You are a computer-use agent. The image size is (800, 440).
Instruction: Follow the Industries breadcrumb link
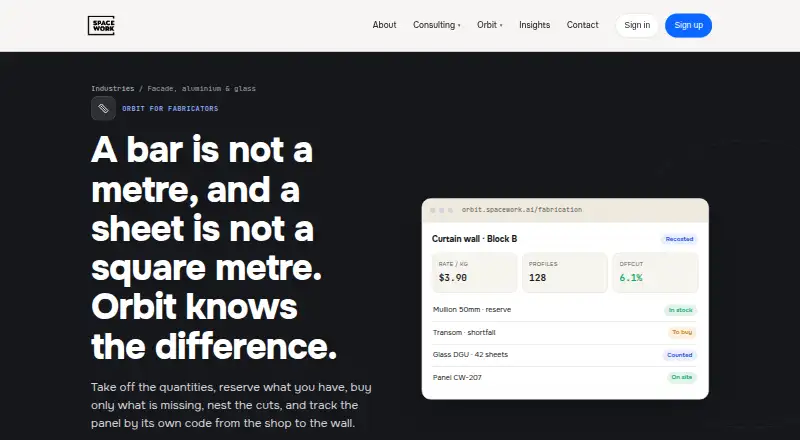[113, 88]
